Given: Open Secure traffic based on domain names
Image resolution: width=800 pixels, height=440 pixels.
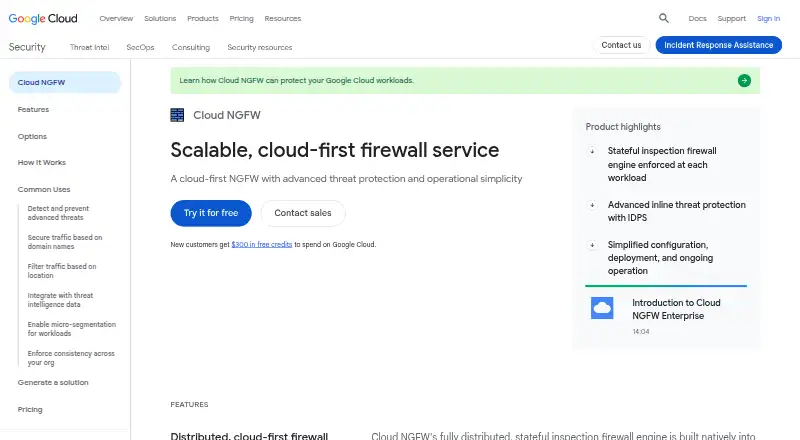Looking at the screenshot, I should pos(65,242).
